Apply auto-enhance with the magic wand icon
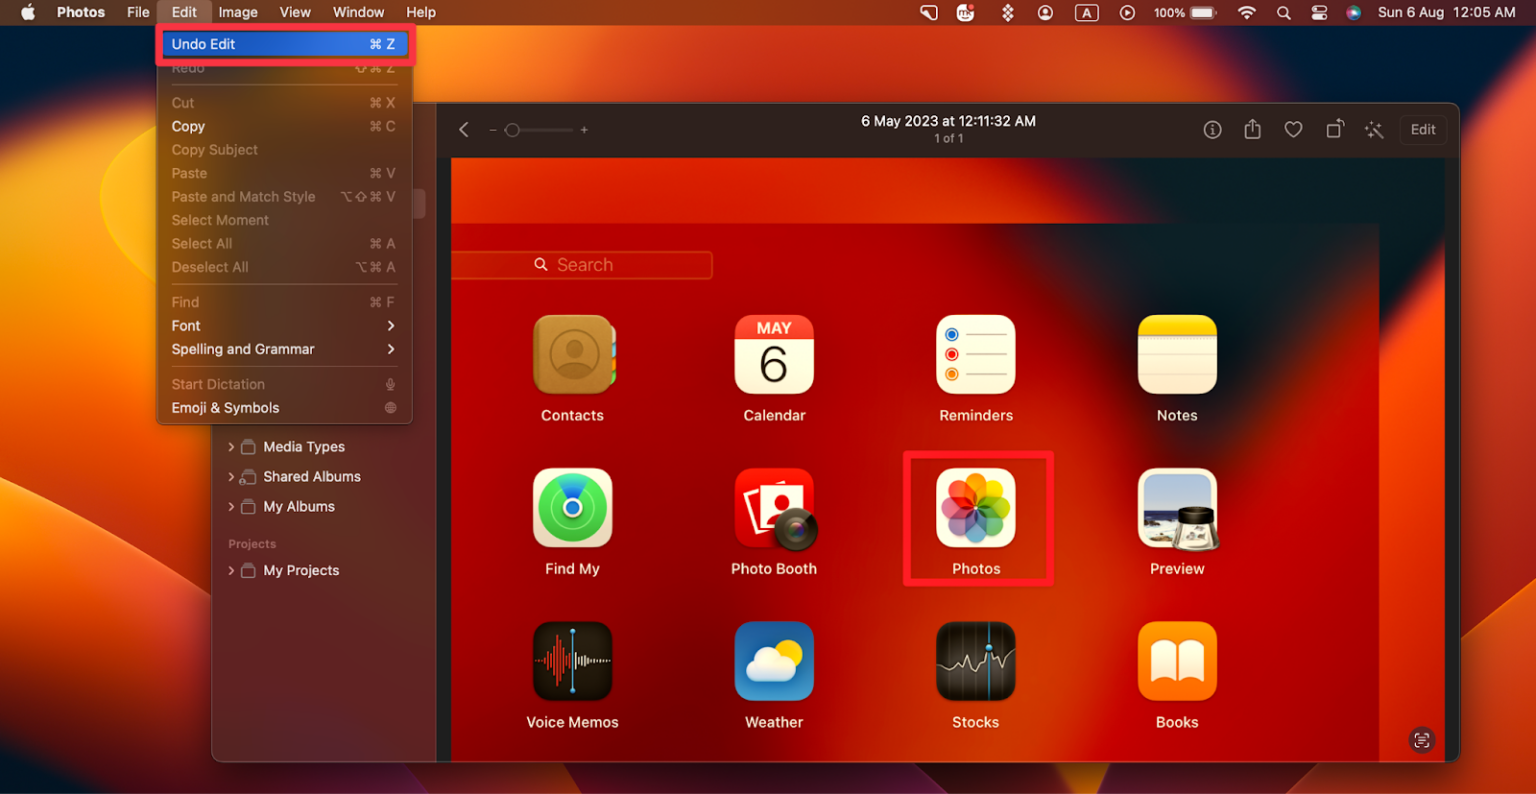 1374,129
